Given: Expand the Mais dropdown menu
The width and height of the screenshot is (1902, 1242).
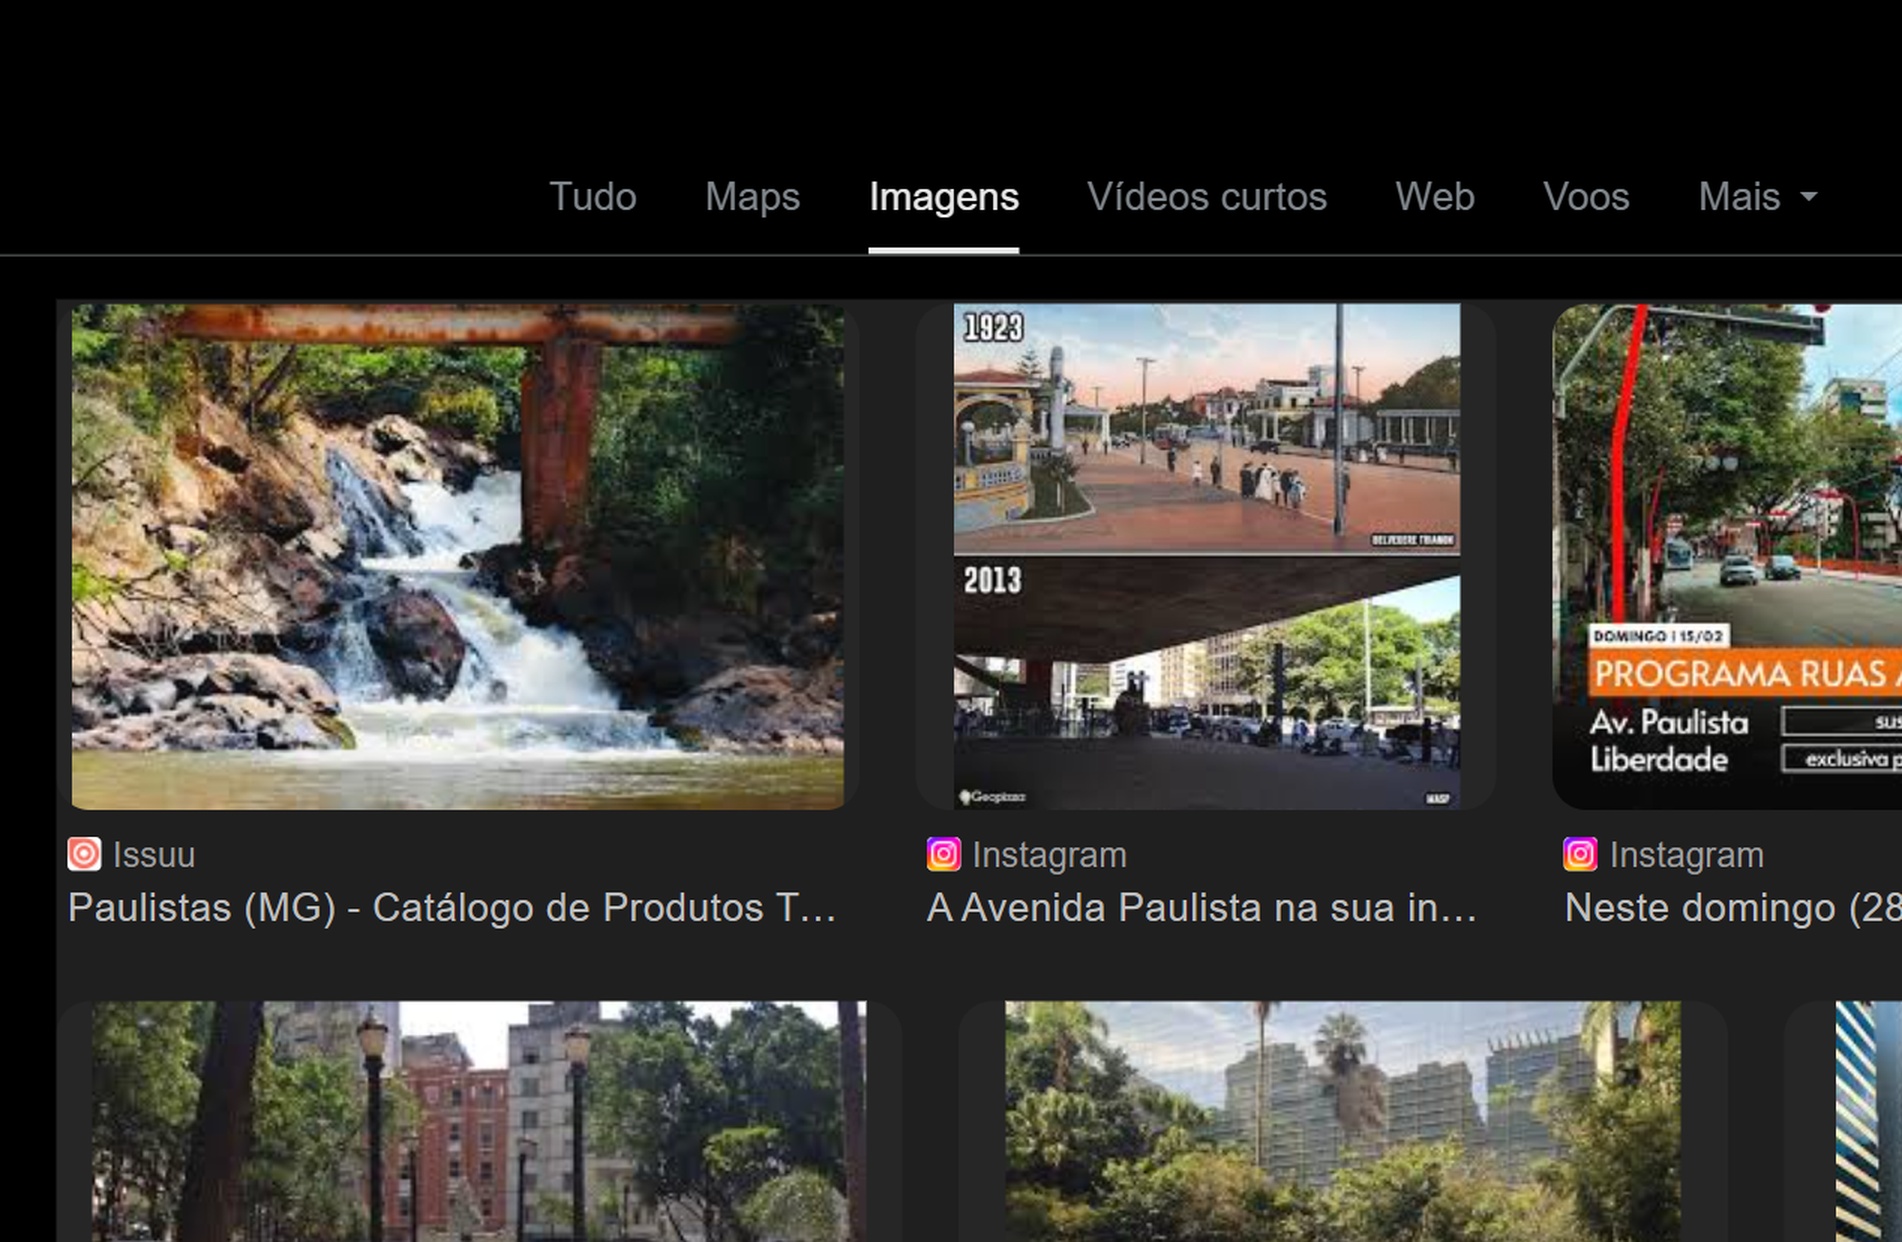Looking at the screenshot, I should pyautogui.click(x=1757, y=197).
